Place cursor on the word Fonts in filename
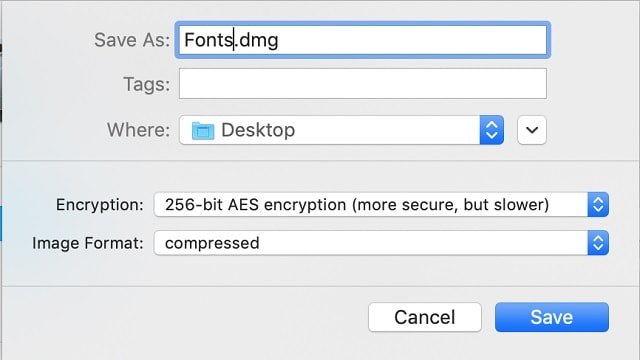 coord(208,40)
